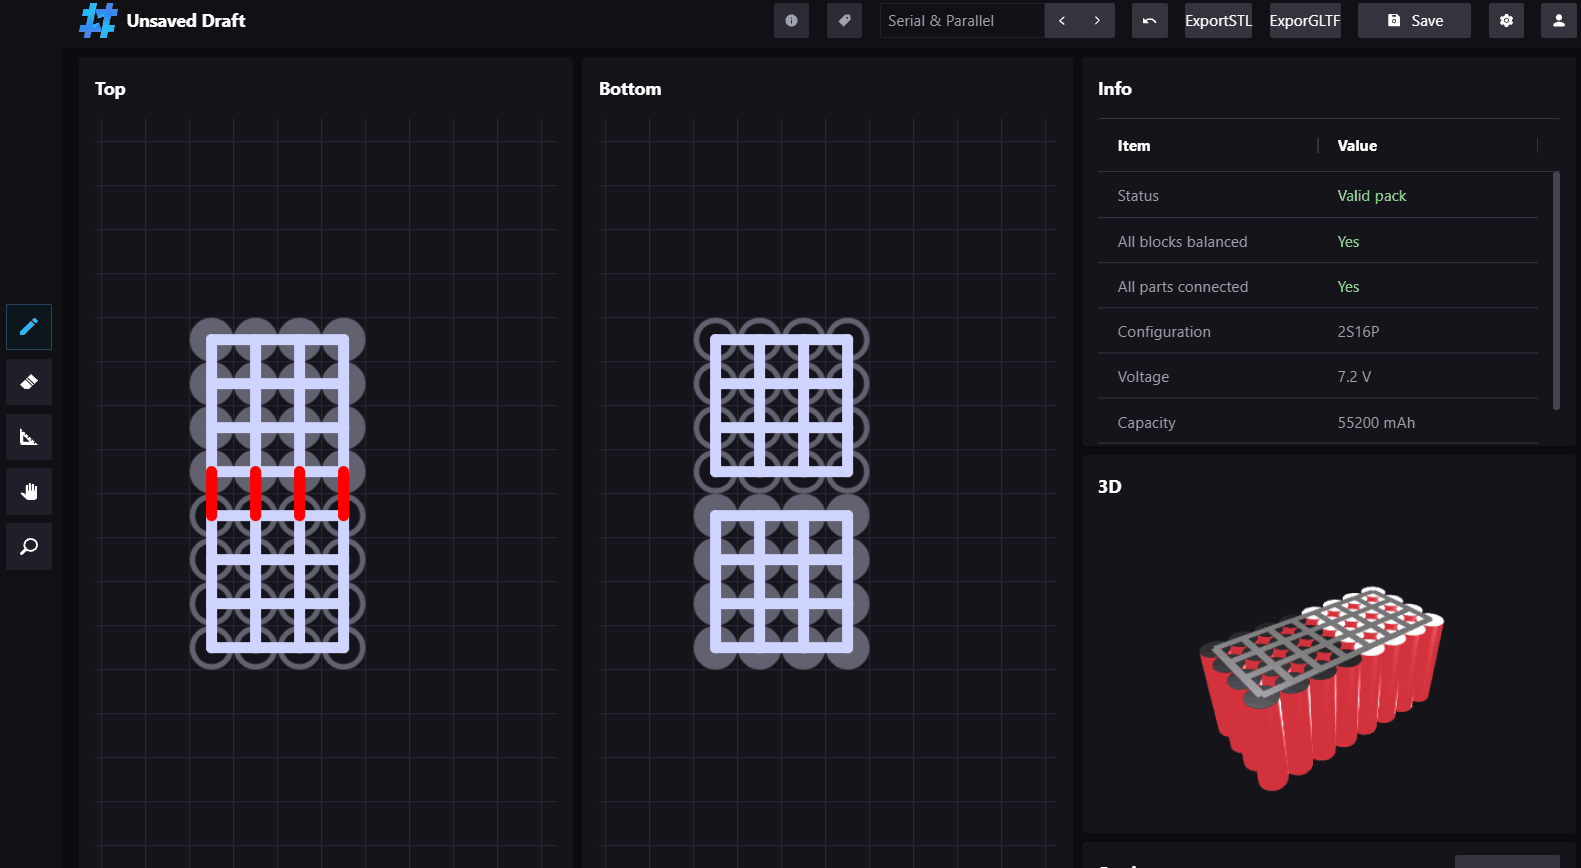Go to next connection mode
Screen dimensions: 1581x868
(1097, 21)
